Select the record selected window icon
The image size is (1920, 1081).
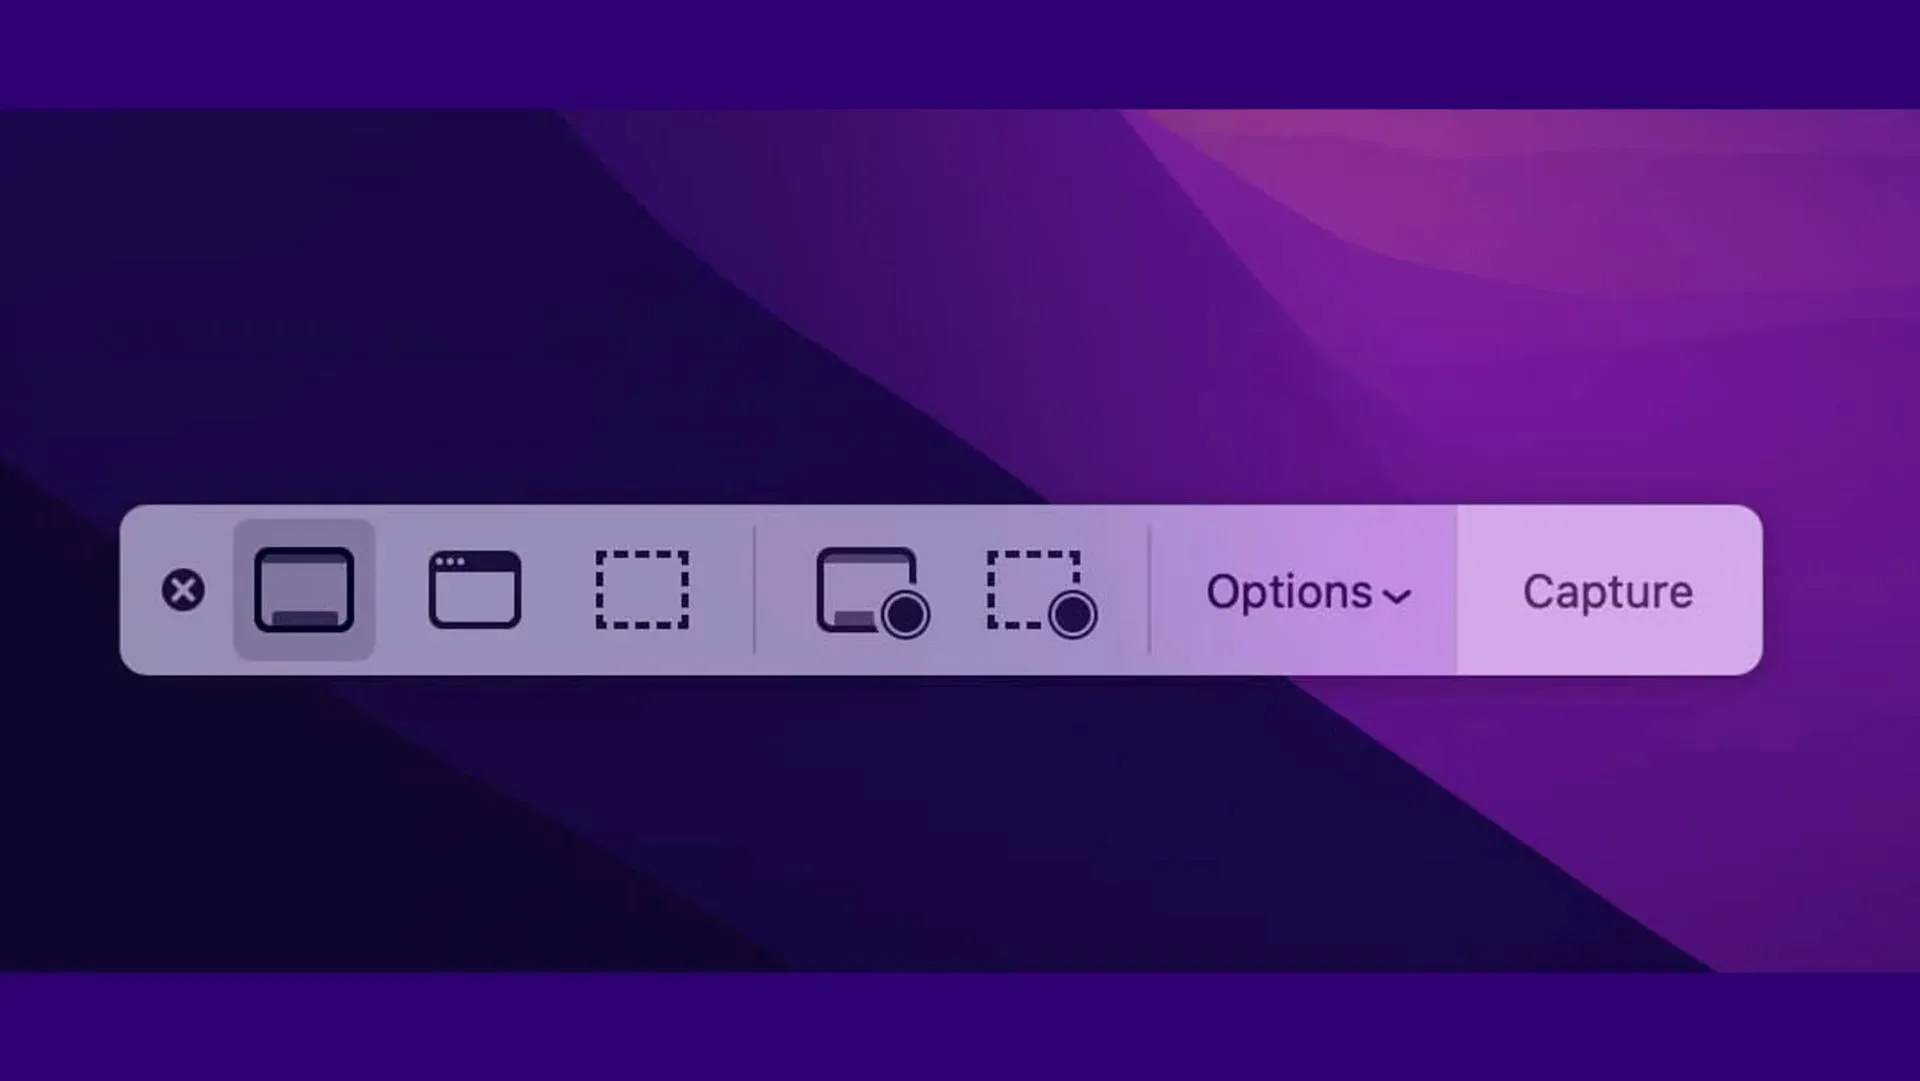point(870,589)
